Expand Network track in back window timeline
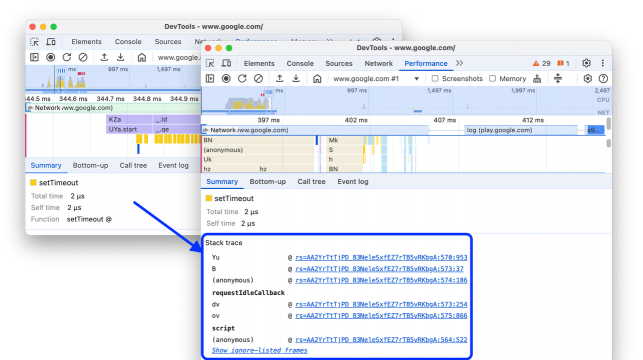This screenshot has width=643, height=360. (x=29, y=108)
